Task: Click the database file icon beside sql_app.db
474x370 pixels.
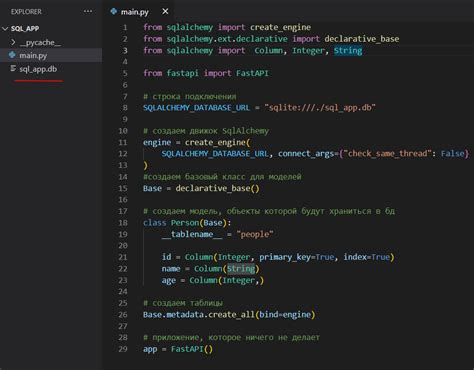Action: [13, 69]
